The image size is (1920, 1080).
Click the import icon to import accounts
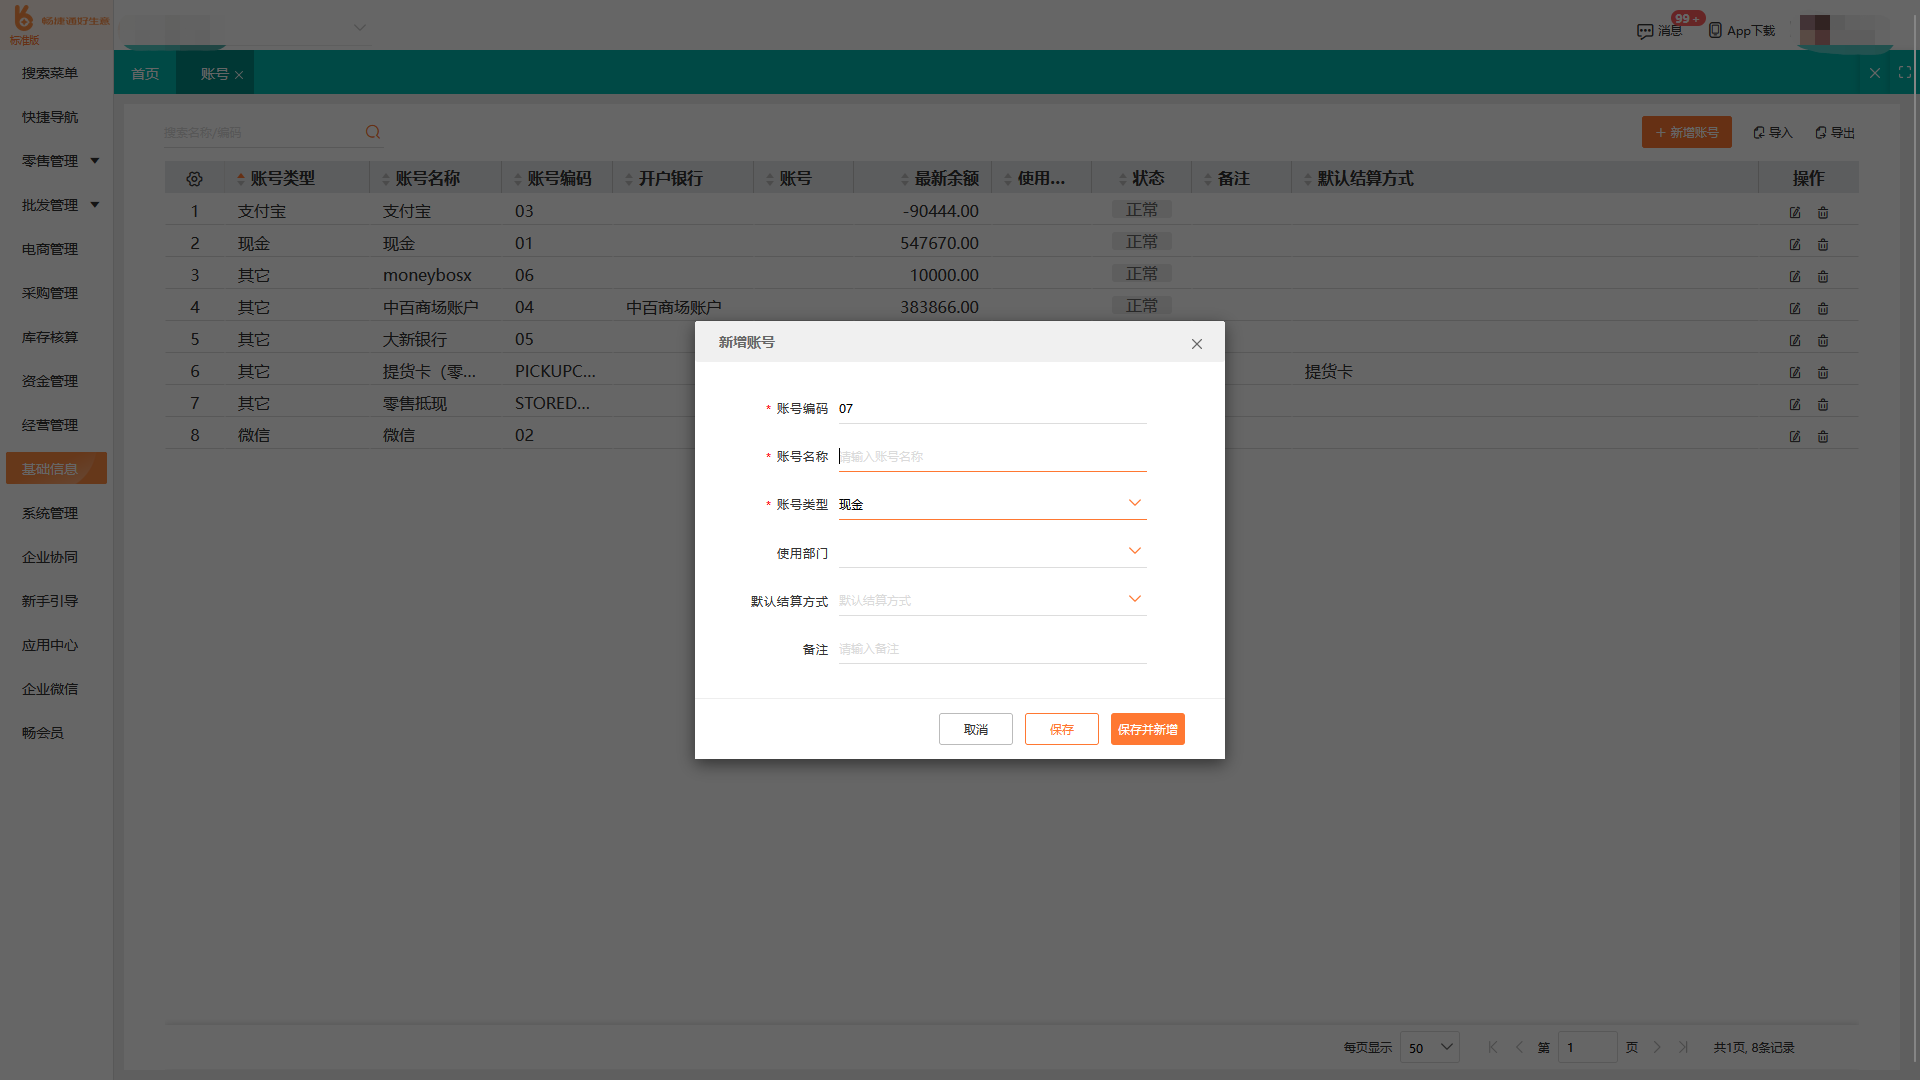point(1774,131)
